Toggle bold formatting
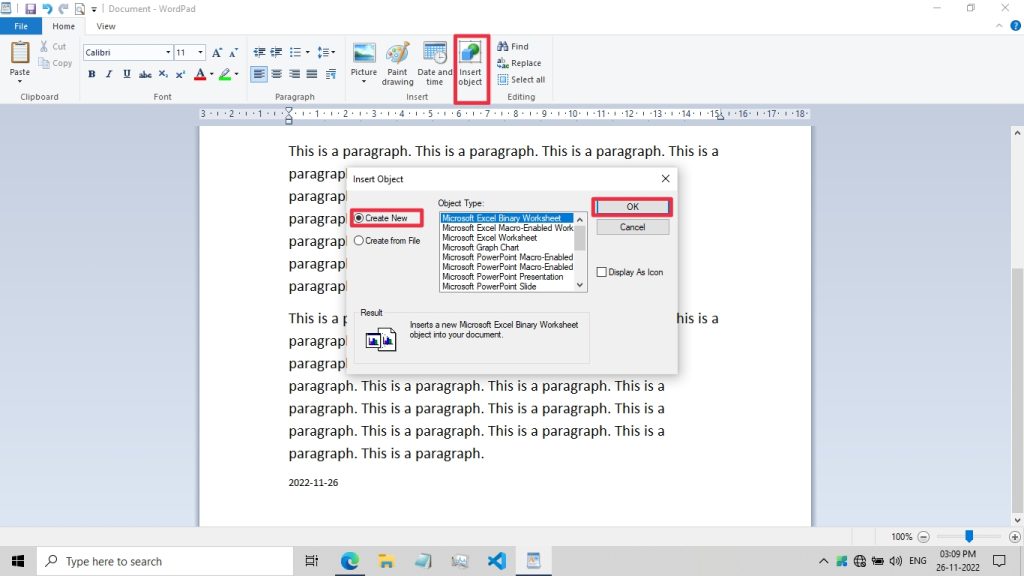Image resolution: width=1024 pixels, height=576 pixels. click(x=91, y=74)
